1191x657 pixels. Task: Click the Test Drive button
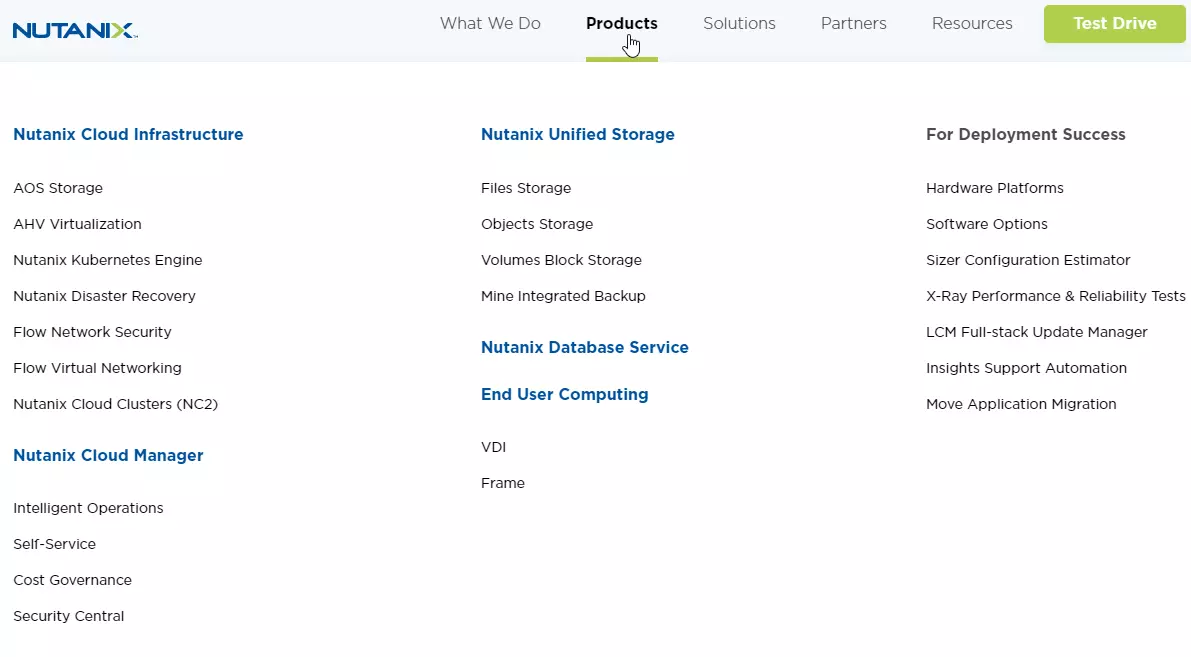pyautogui.click(x=1114, y=23)
